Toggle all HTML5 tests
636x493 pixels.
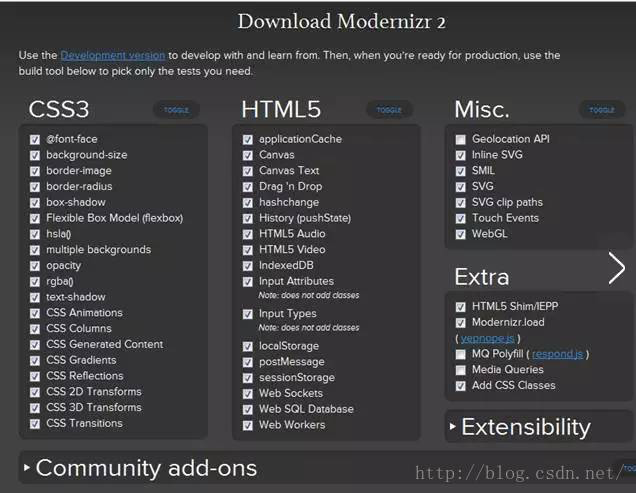point(389,110)
